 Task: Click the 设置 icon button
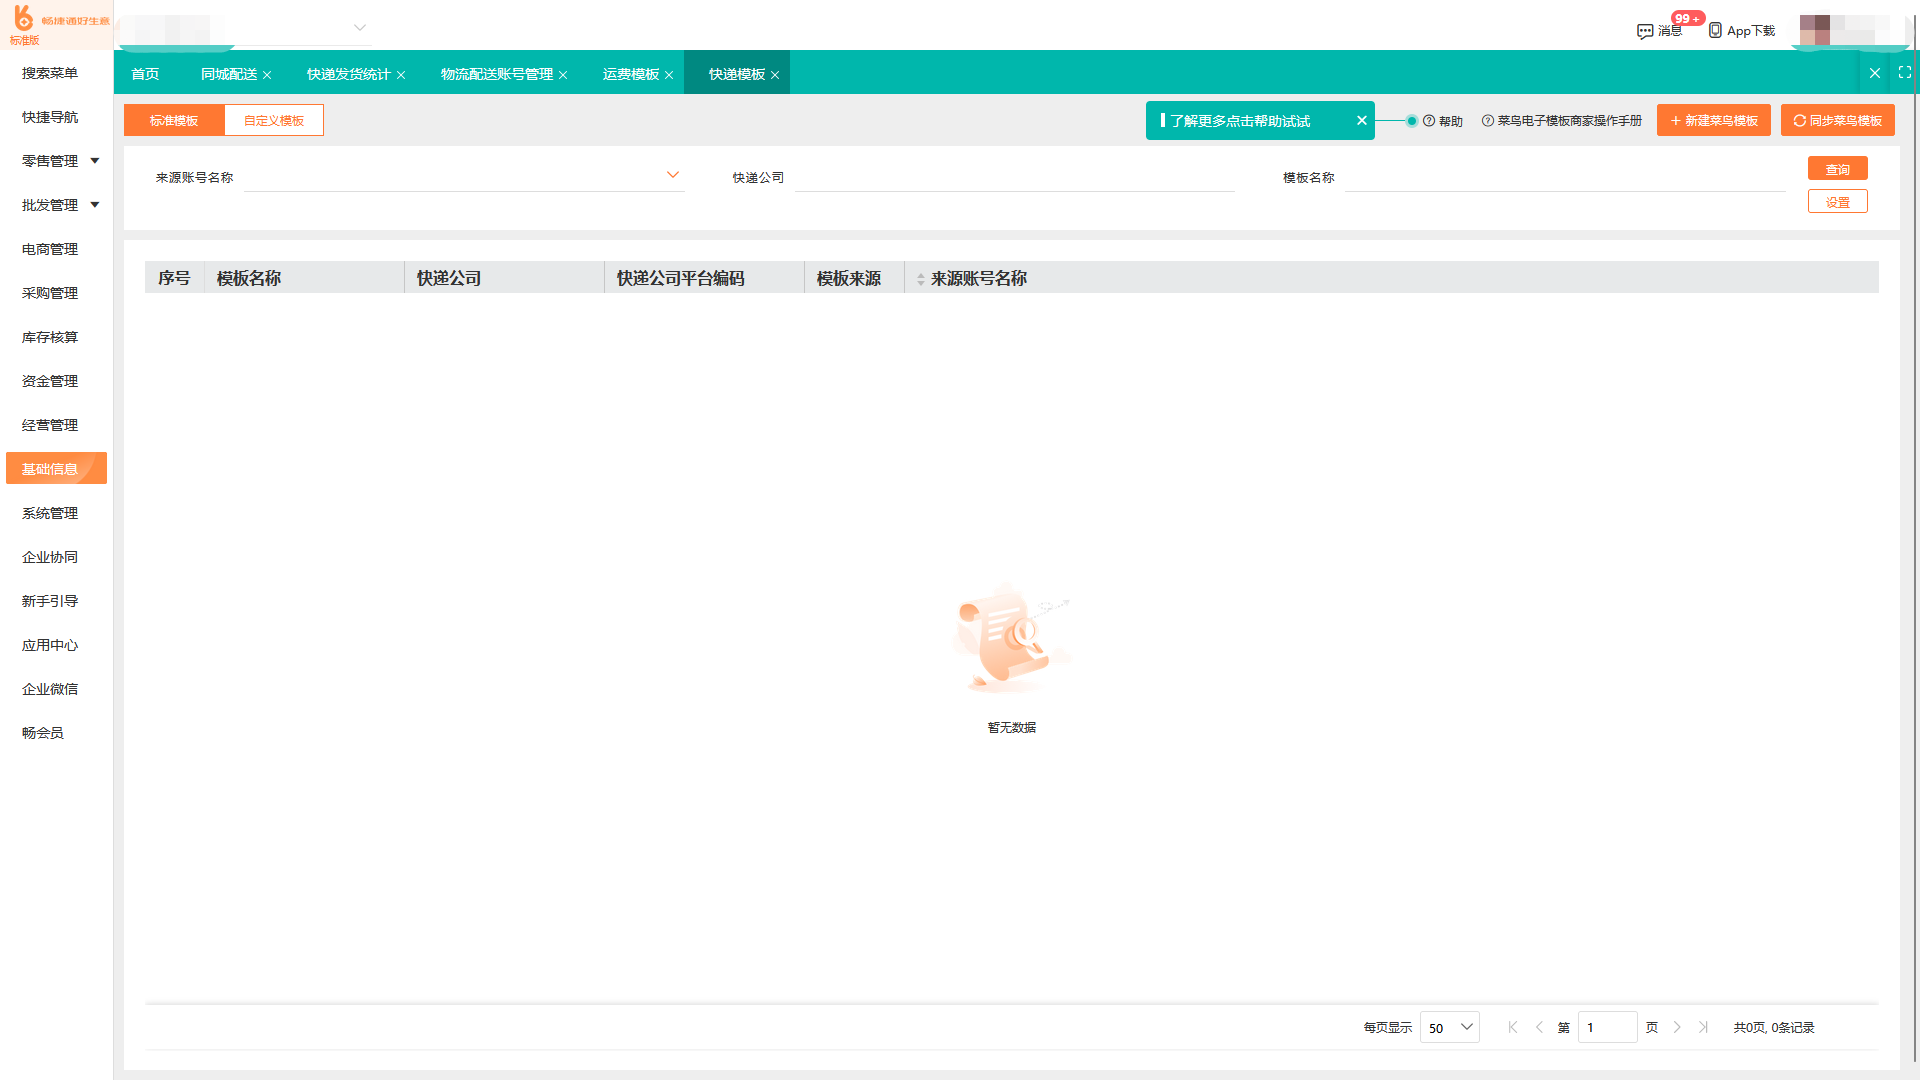1838,202
